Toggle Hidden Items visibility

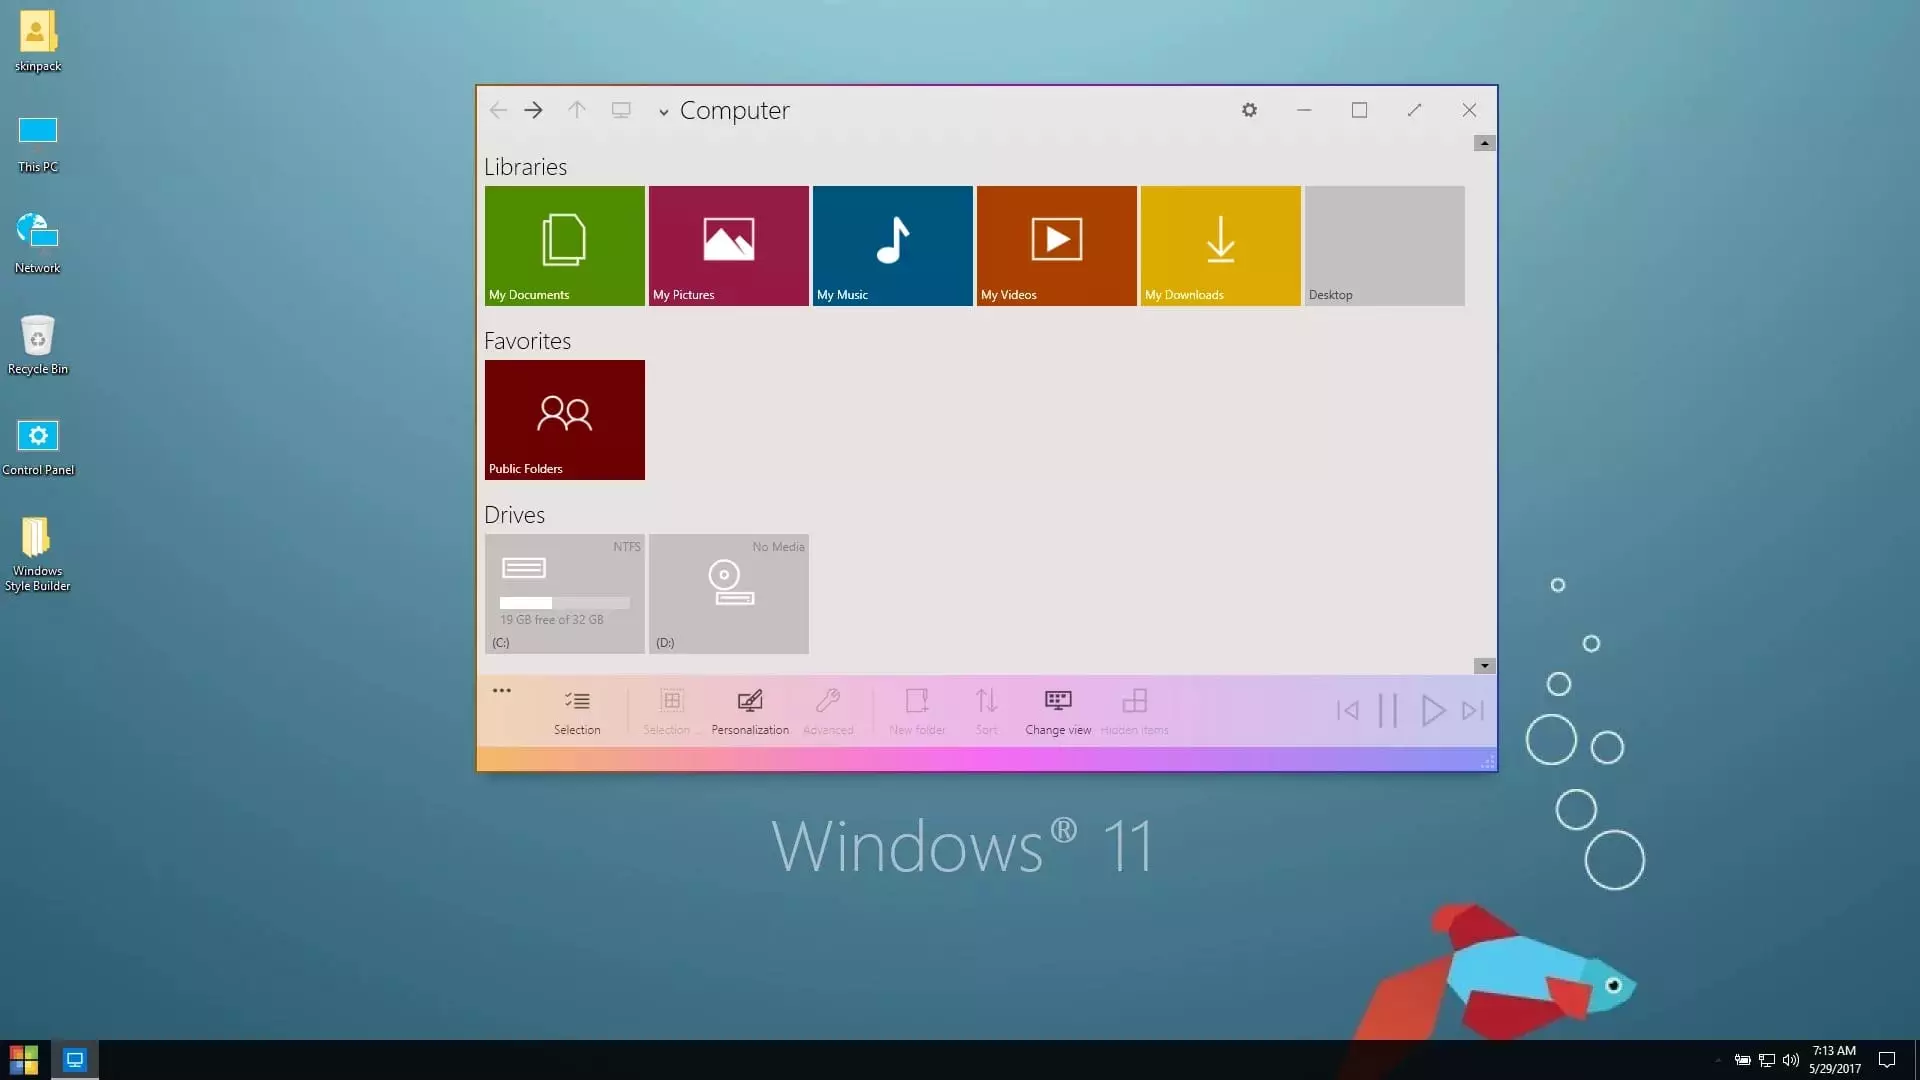tap(1134, 709)
